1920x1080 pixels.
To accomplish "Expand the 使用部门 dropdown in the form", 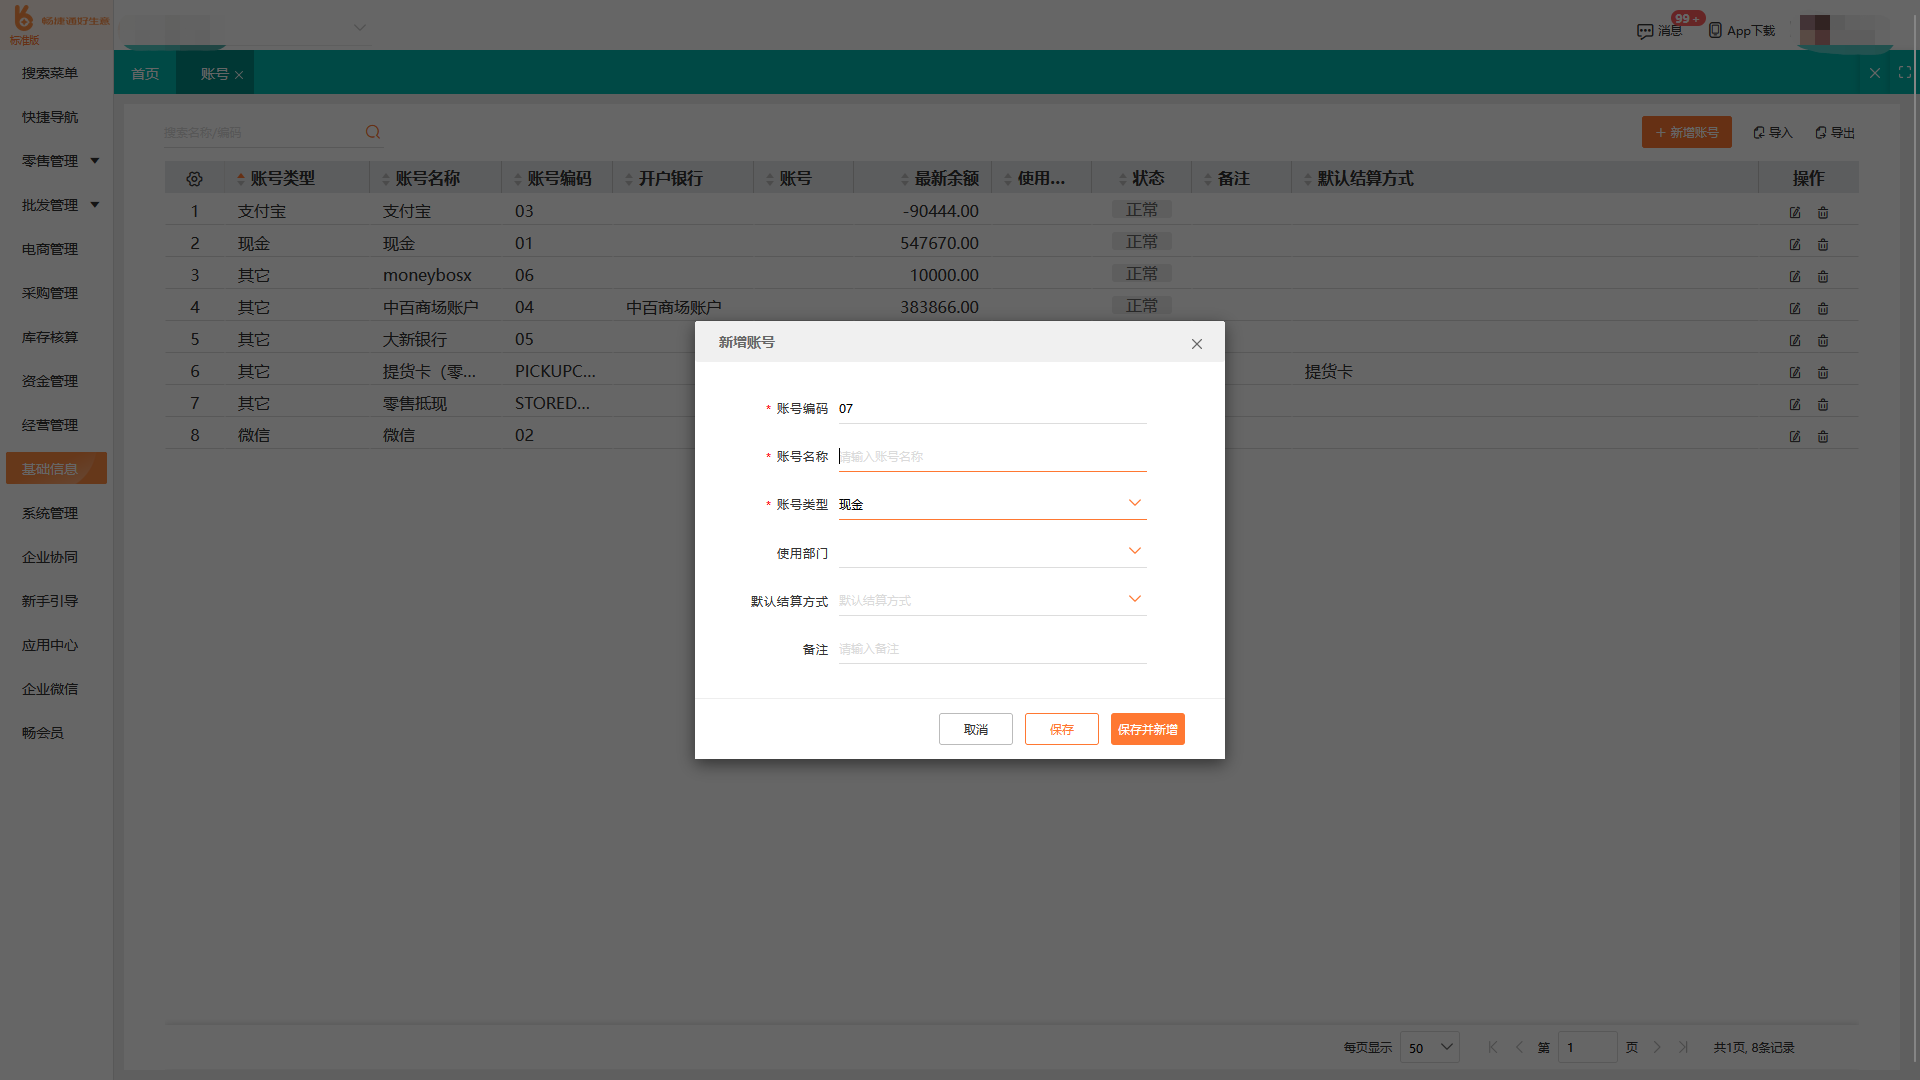I will click(x=1133, y=551).
